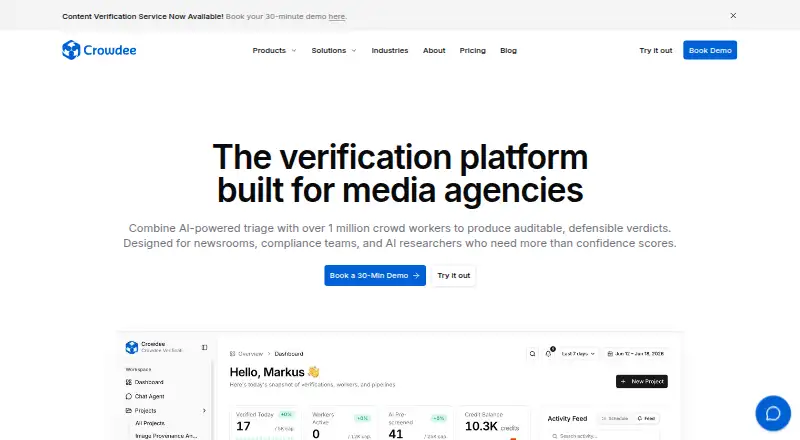The width and height of the screenshot is (800, 440).
Task: Open the notifications bell in the dashboard preview
Action: 549,353
